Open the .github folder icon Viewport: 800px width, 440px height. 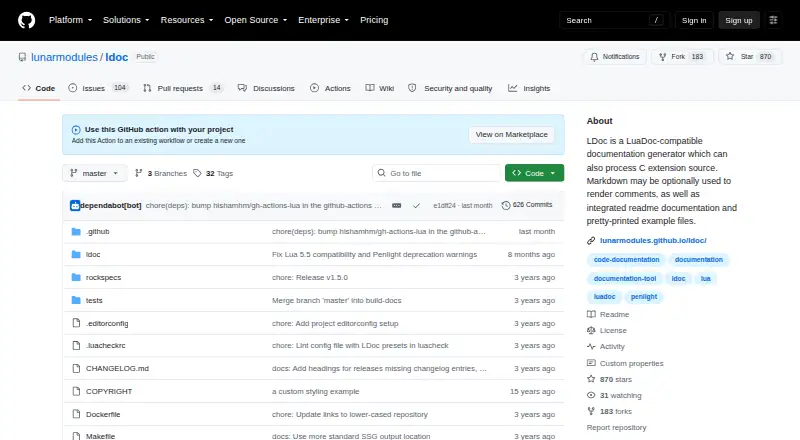(x=76, y=232)
